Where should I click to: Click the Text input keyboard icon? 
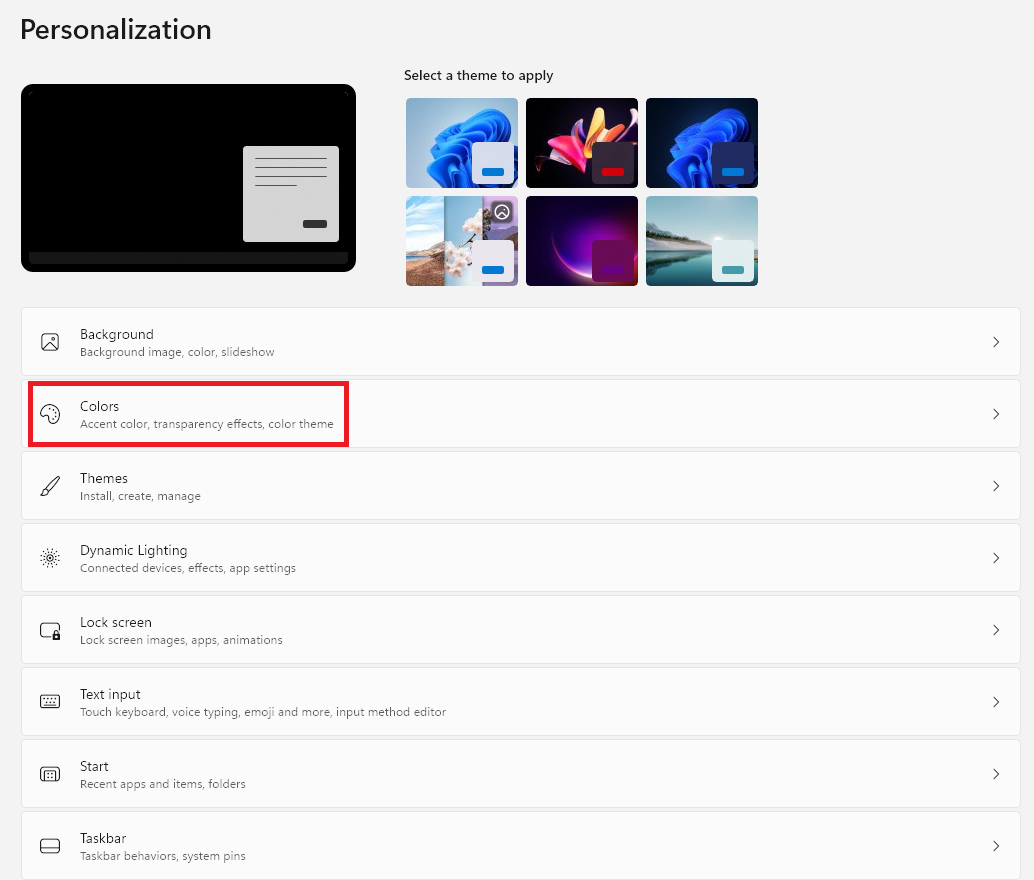pyautogui.click(x=50, y=702)
